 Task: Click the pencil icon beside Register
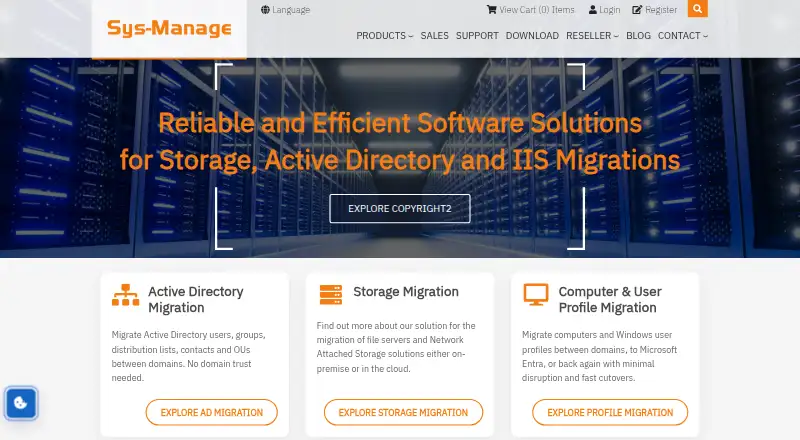coord(637,10)
